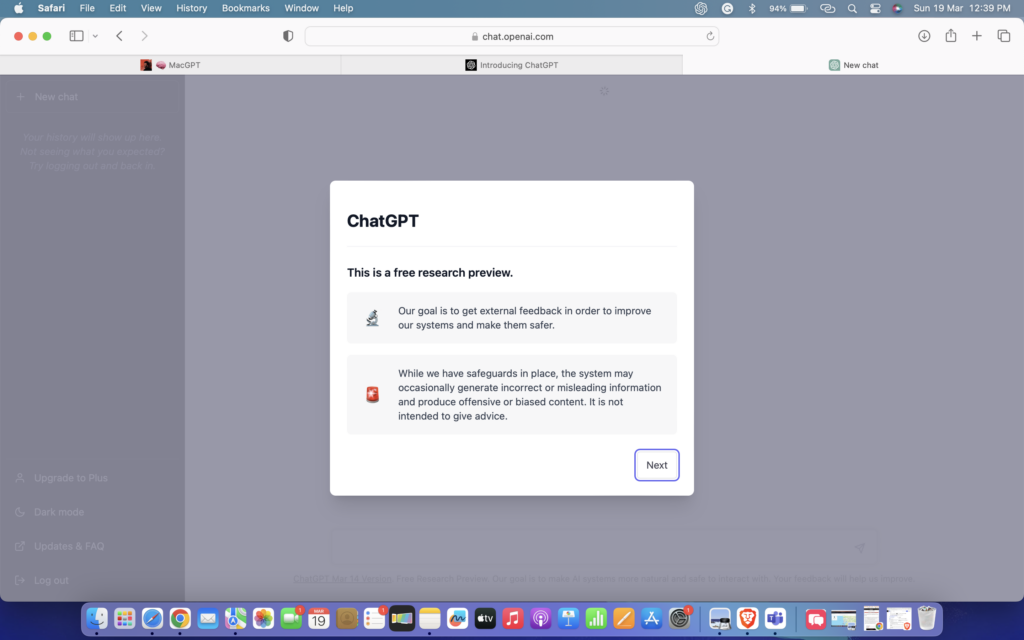Open App Store from the Dock

point(652,618)
